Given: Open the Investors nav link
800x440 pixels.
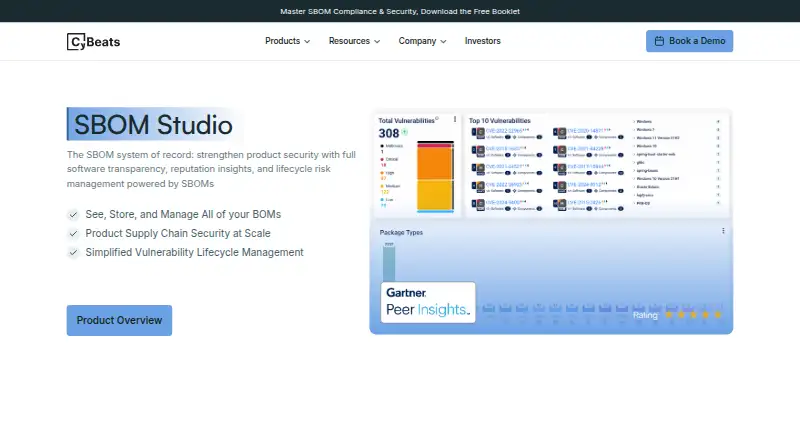Looking at the screenshot, I should coord(483,41).
